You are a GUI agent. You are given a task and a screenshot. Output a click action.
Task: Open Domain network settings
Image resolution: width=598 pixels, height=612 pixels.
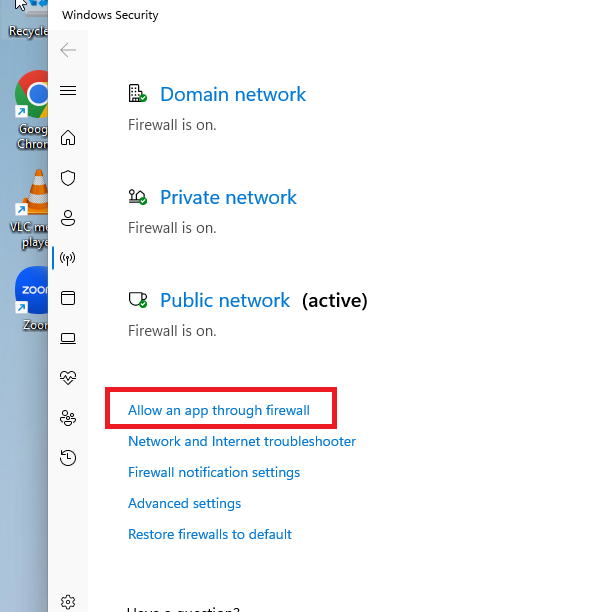coord(233,94)
